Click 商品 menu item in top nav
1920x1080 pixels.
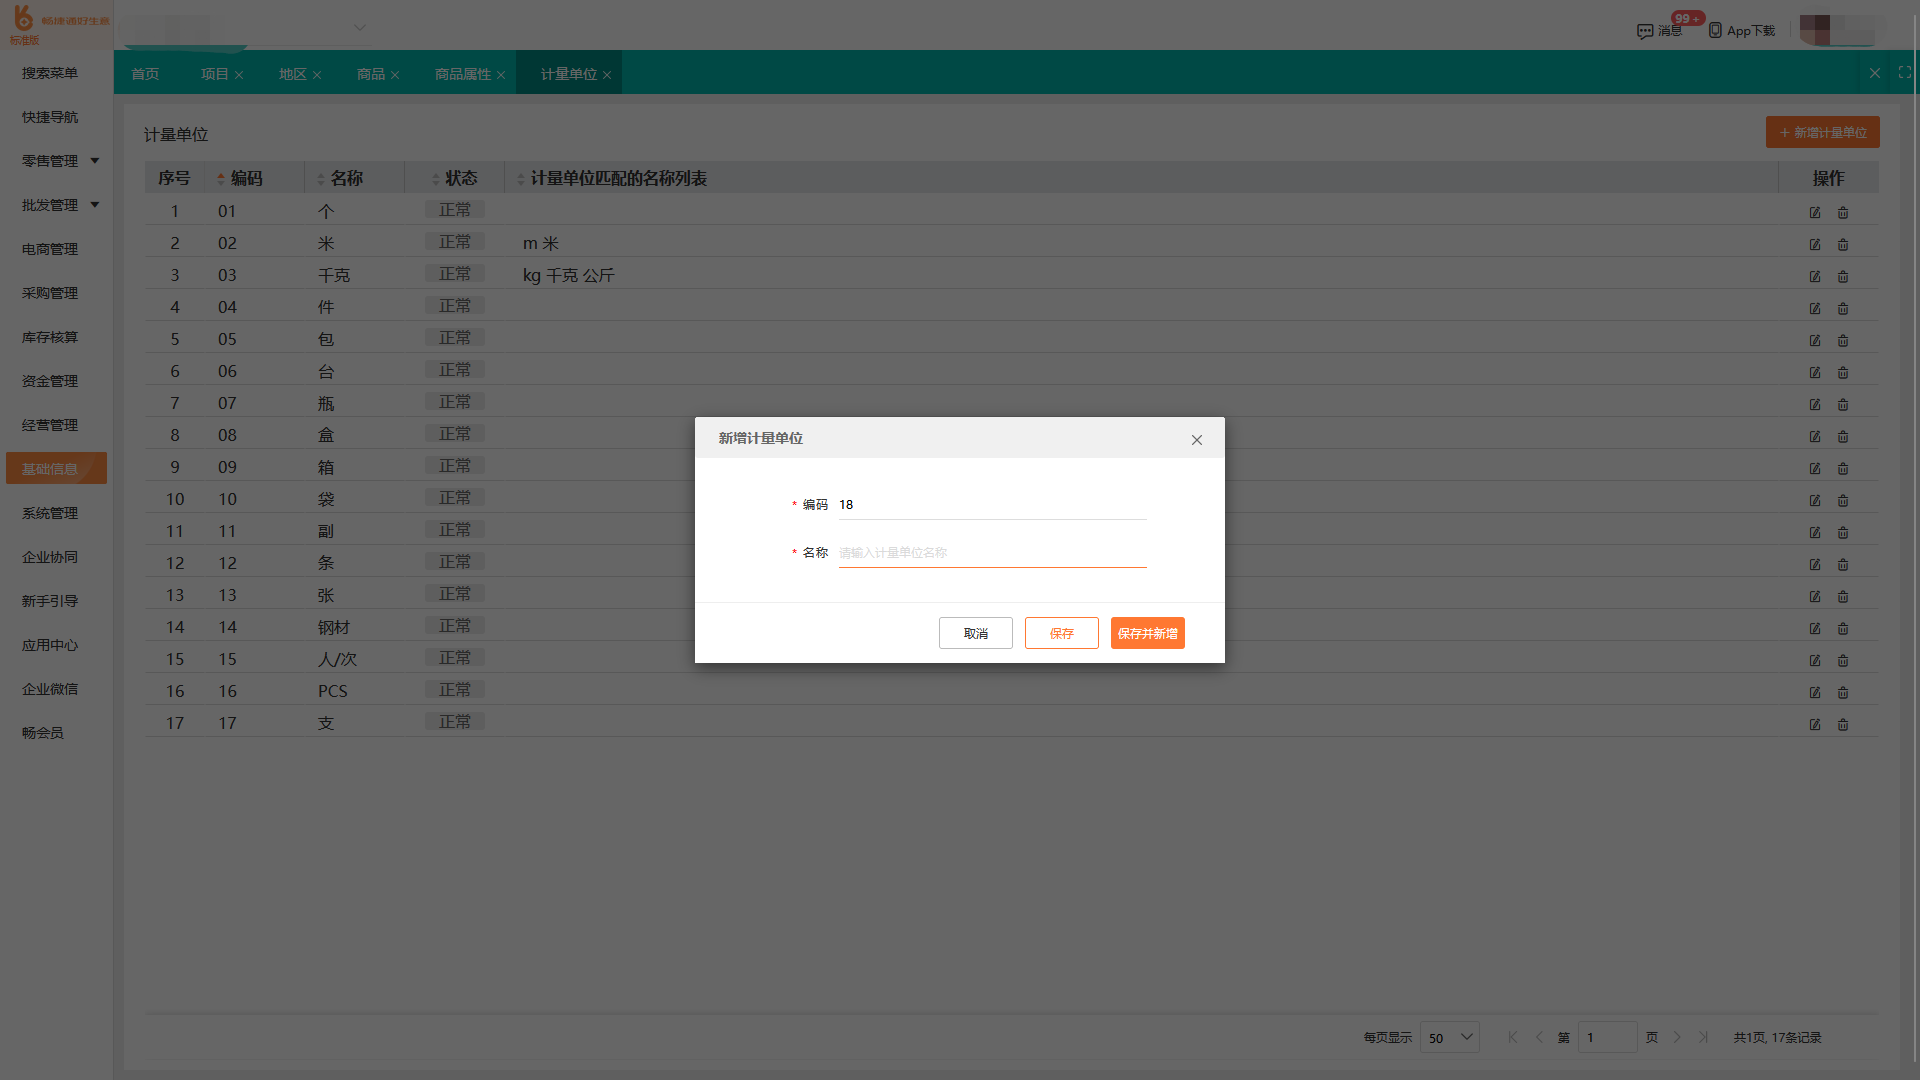point(373,74)
